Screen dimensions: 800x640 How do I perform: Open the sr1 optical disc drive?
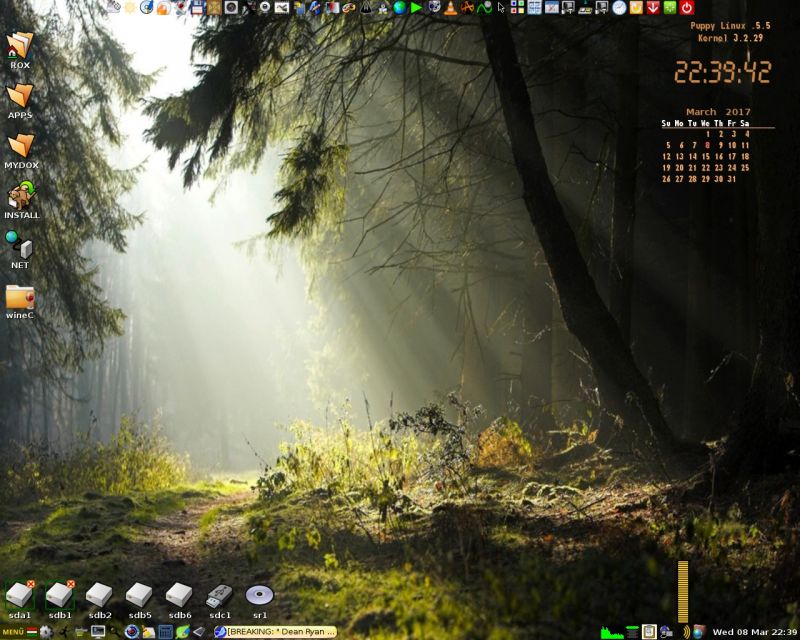260,596
